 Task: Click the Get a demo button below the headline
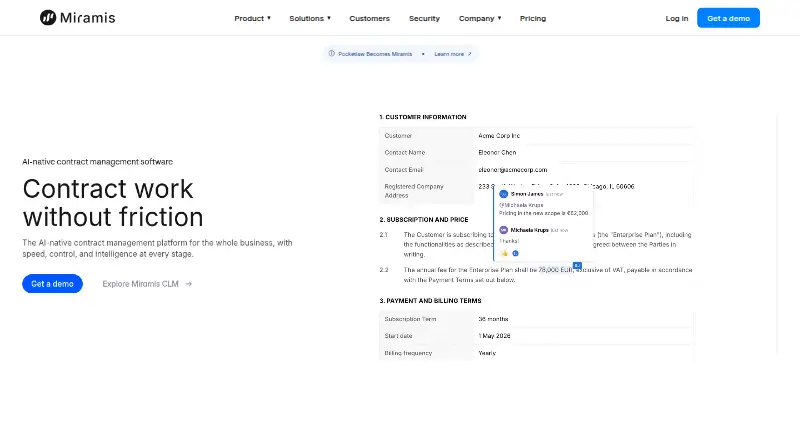pyautogui.click(x=53, y=284)
